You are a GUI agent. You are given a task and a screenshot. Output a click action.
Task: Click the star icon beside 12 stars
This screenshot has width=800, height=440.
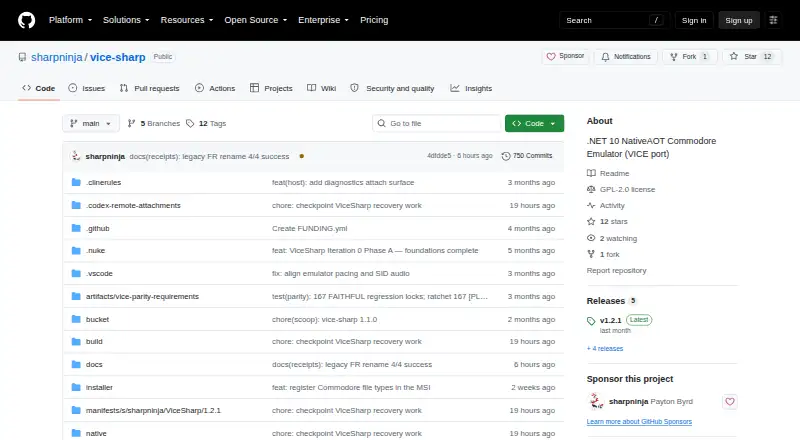pos(591,222)
